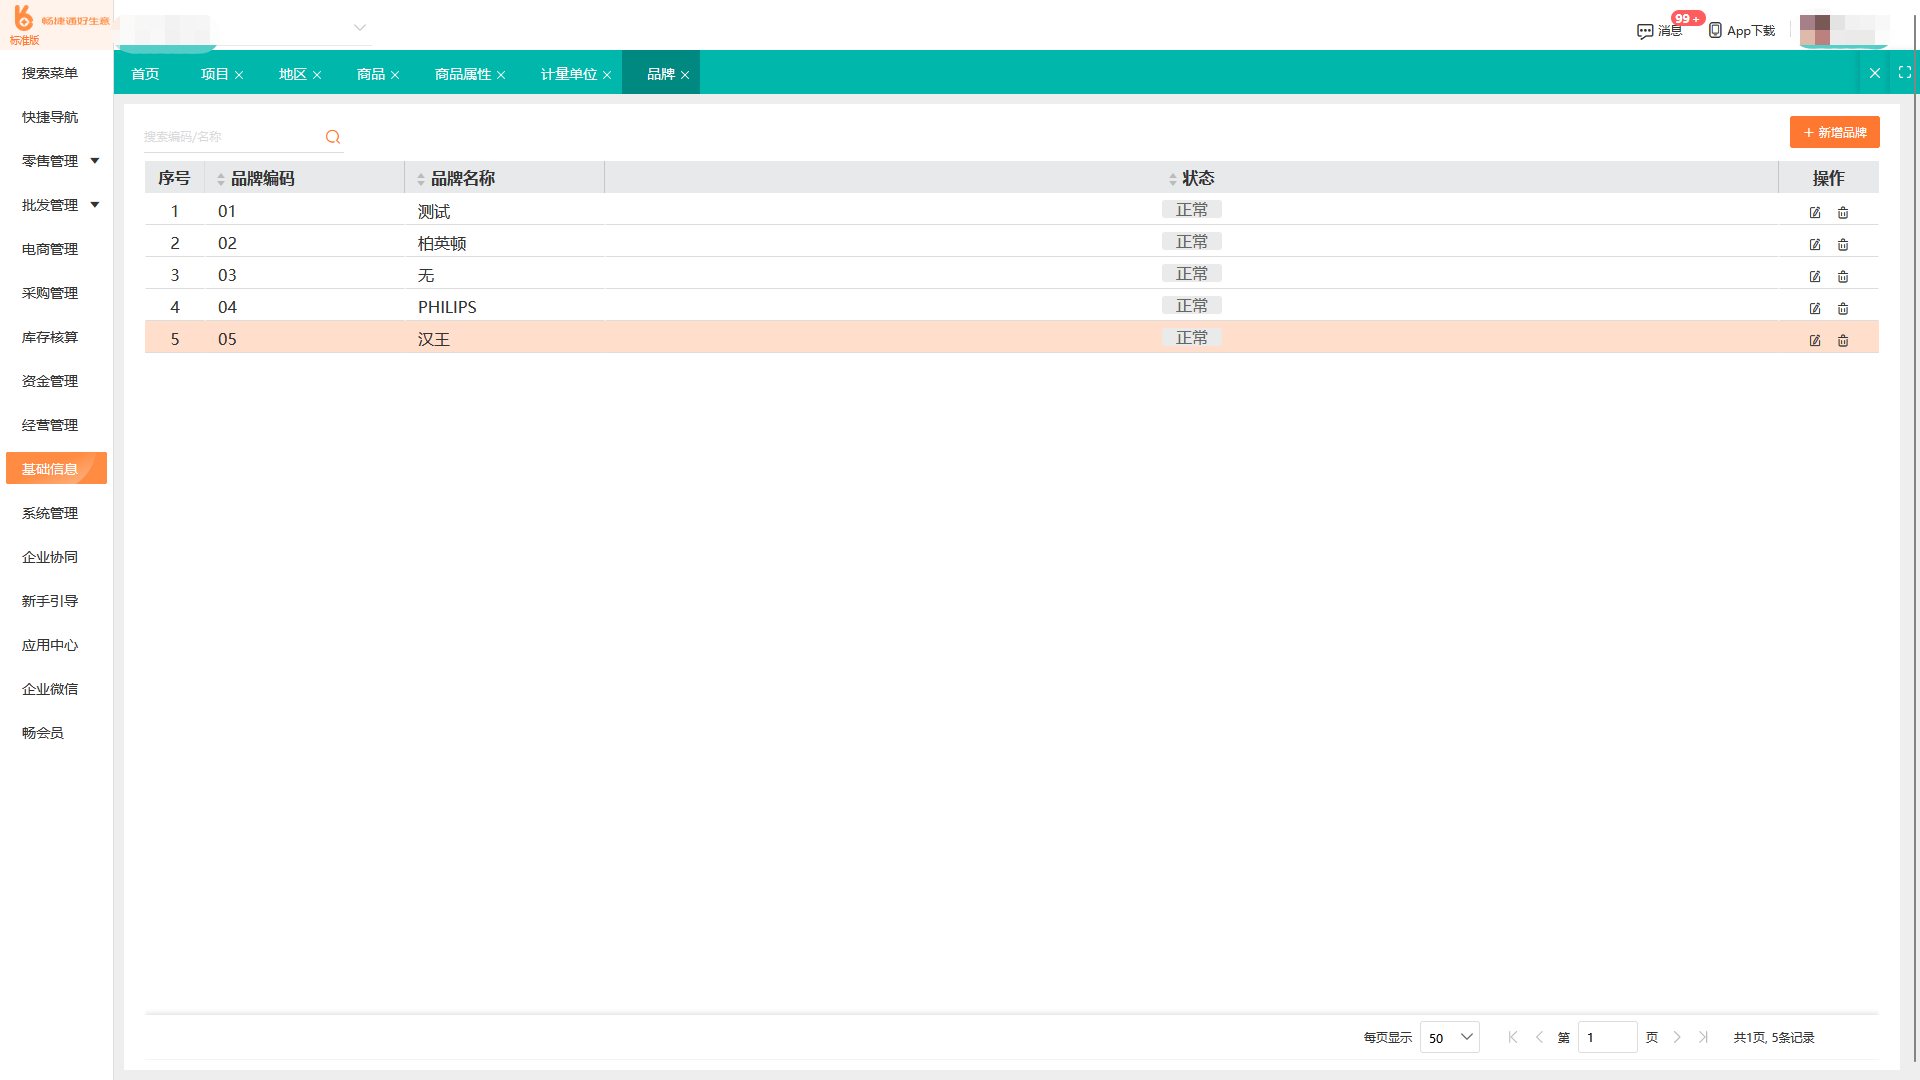Click the 品牌 tab to view brands
The height and width of the screenshot is (1080, 1920).
coord(661,74)
